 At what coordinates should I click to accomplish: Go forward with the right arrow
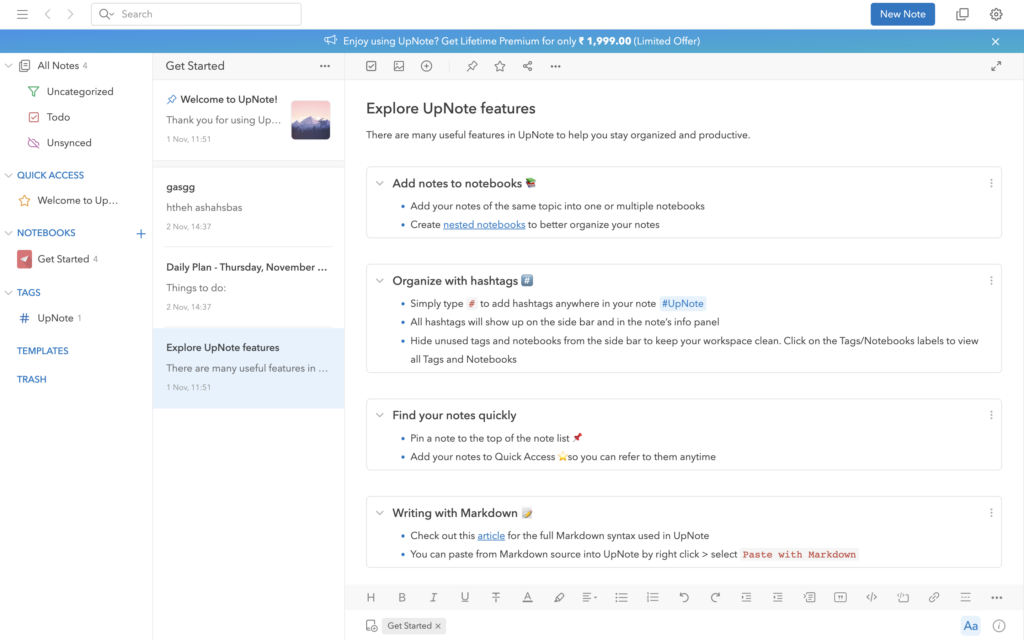(x=70, y=14)
